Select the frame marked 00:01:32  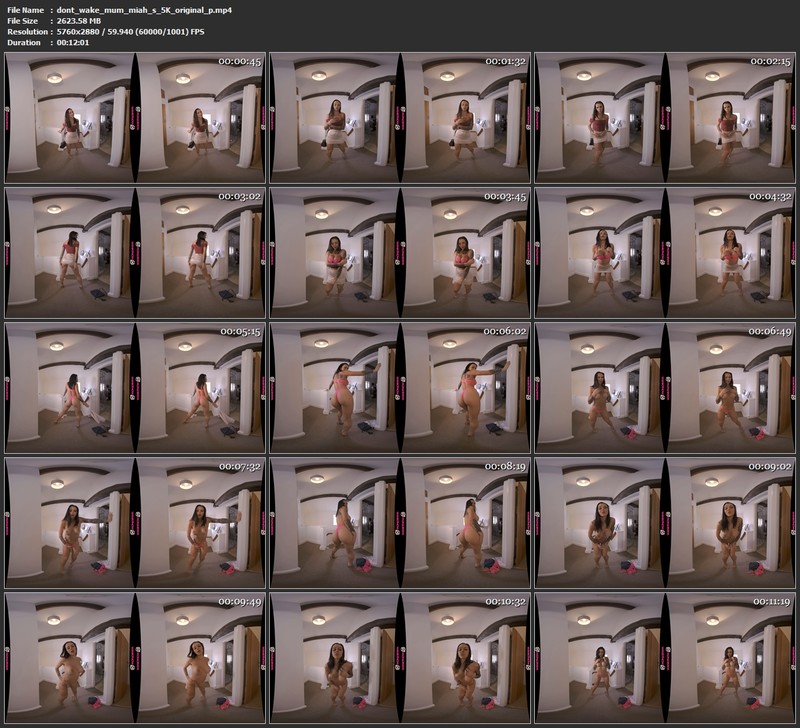point(400,117)
